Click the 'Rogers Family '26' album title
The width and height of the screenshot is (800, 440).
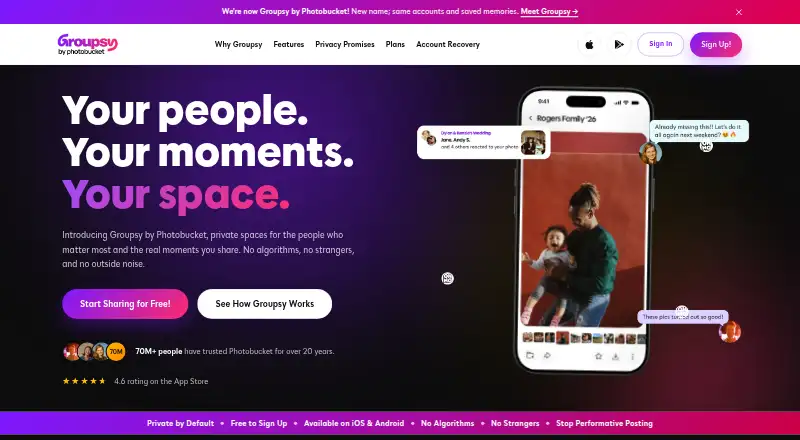(566, 118)
